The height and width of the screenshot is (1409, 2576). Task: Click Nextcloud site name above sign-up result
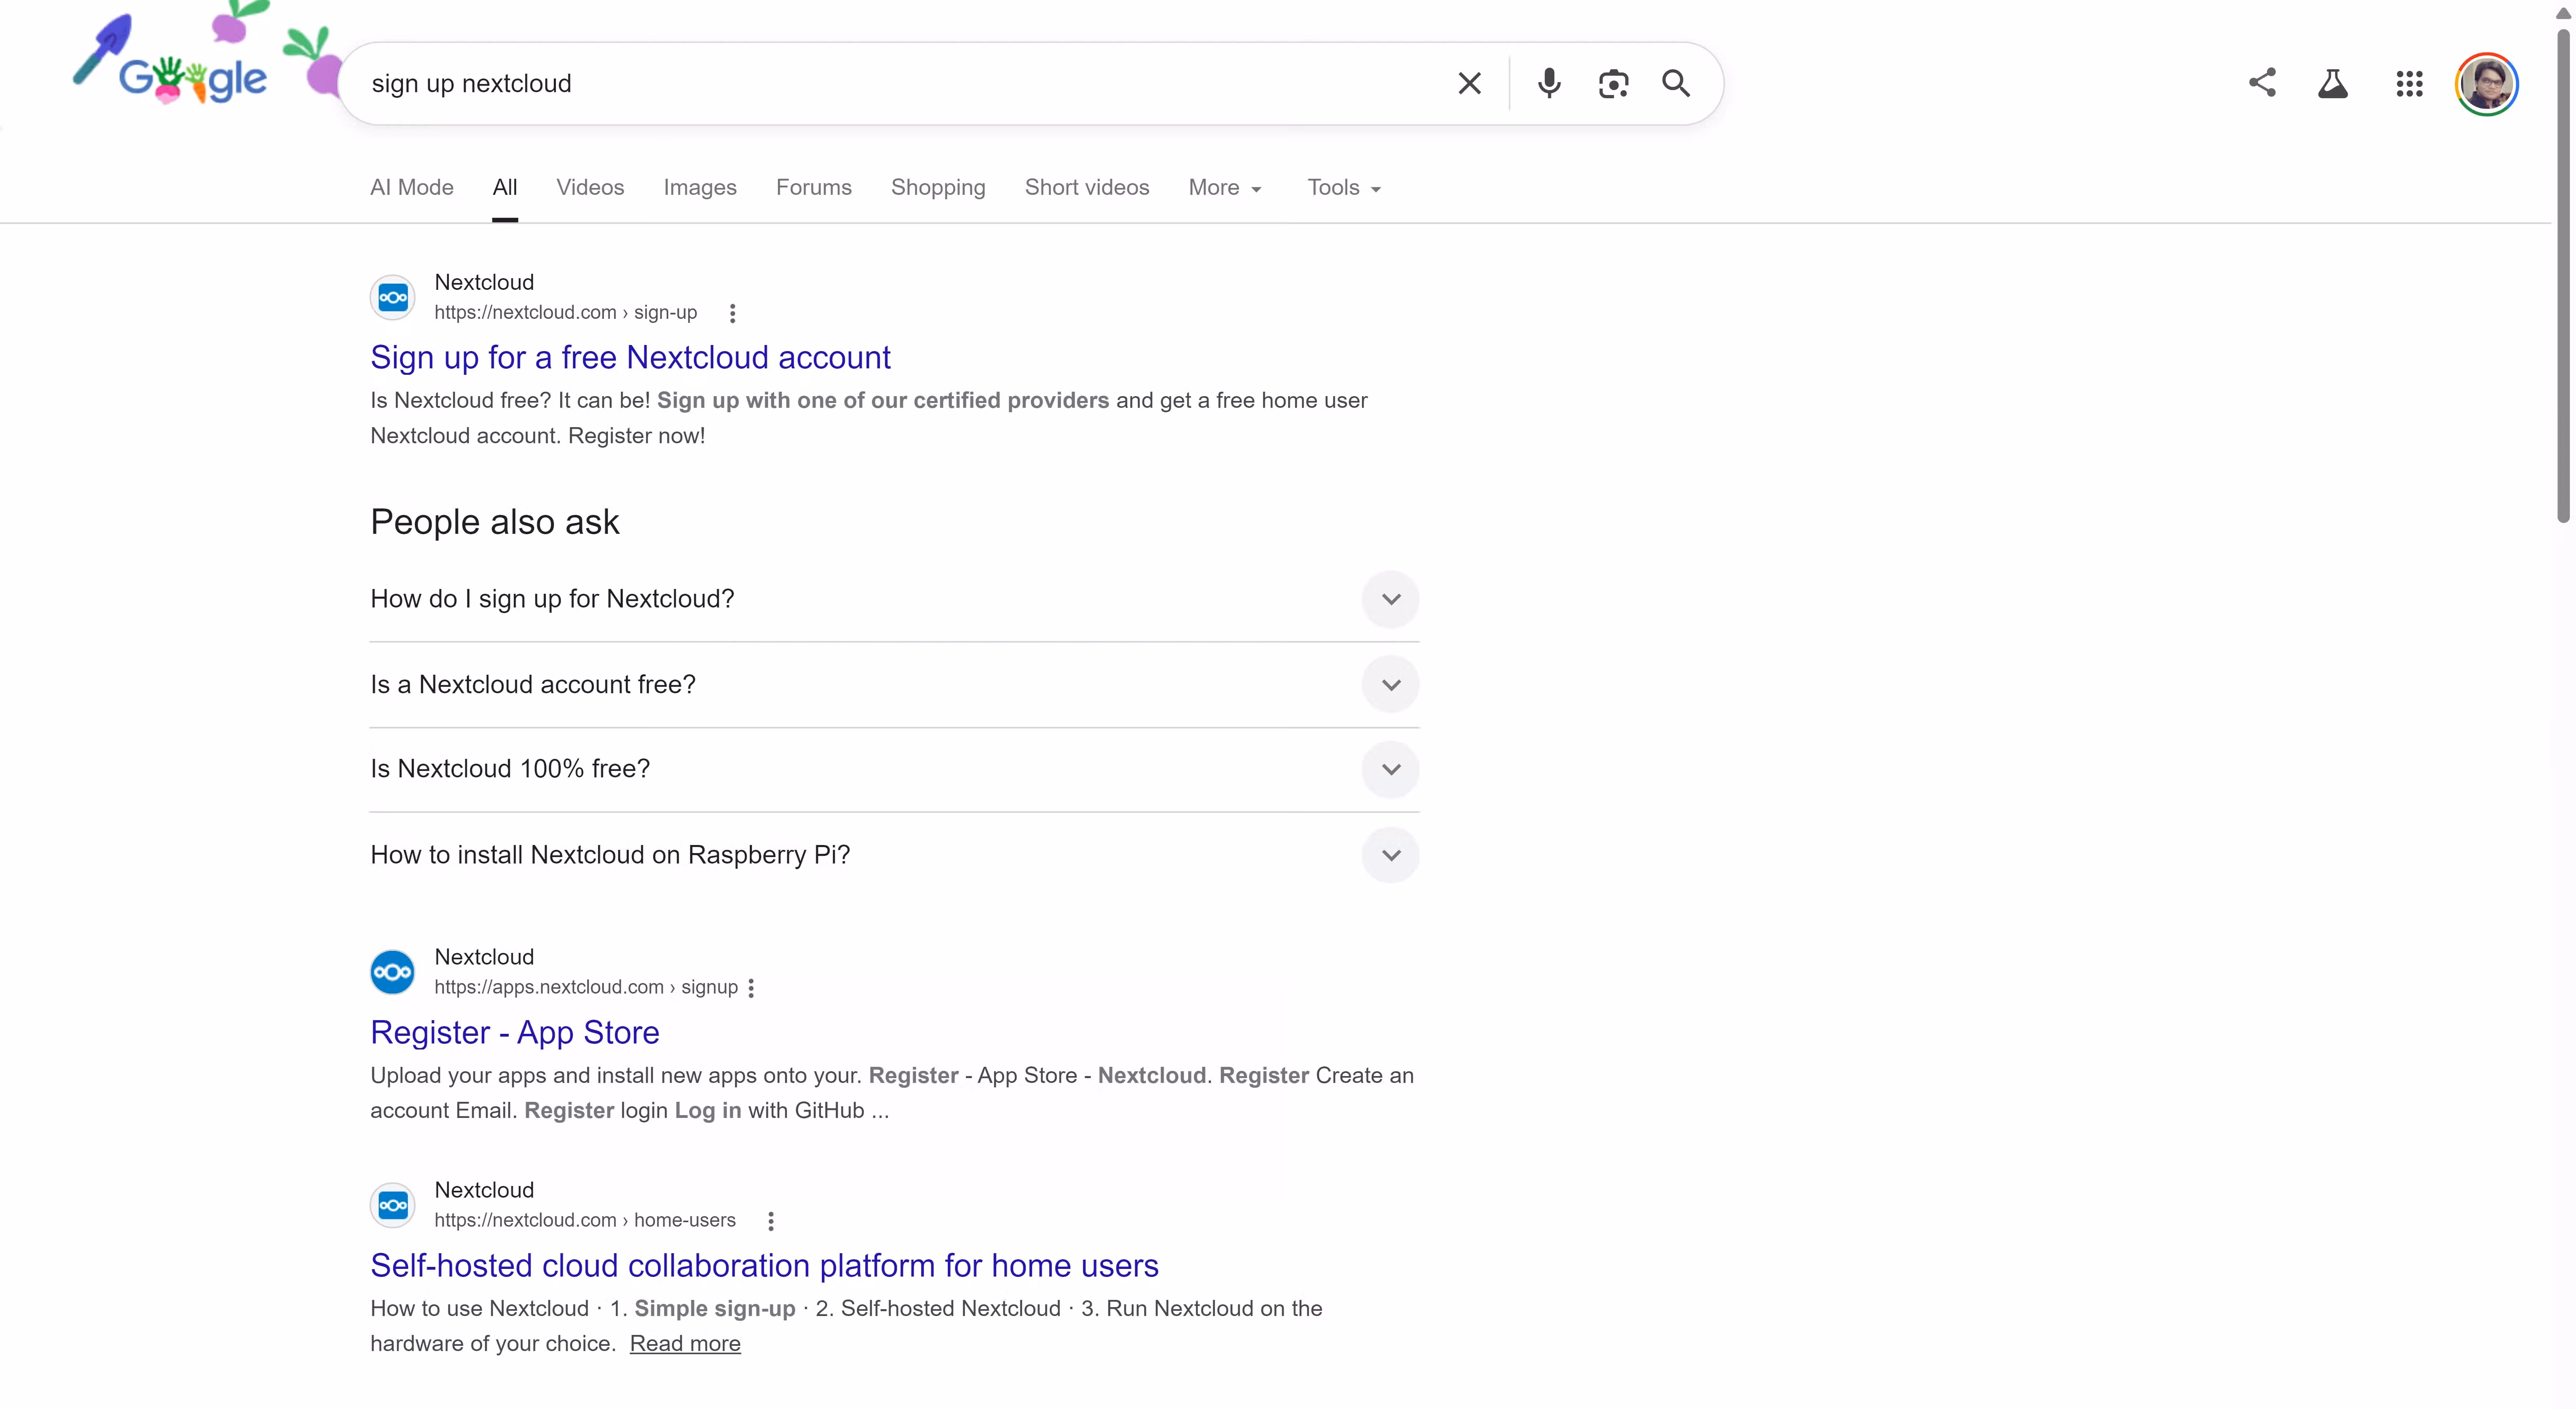coord(484,283)
